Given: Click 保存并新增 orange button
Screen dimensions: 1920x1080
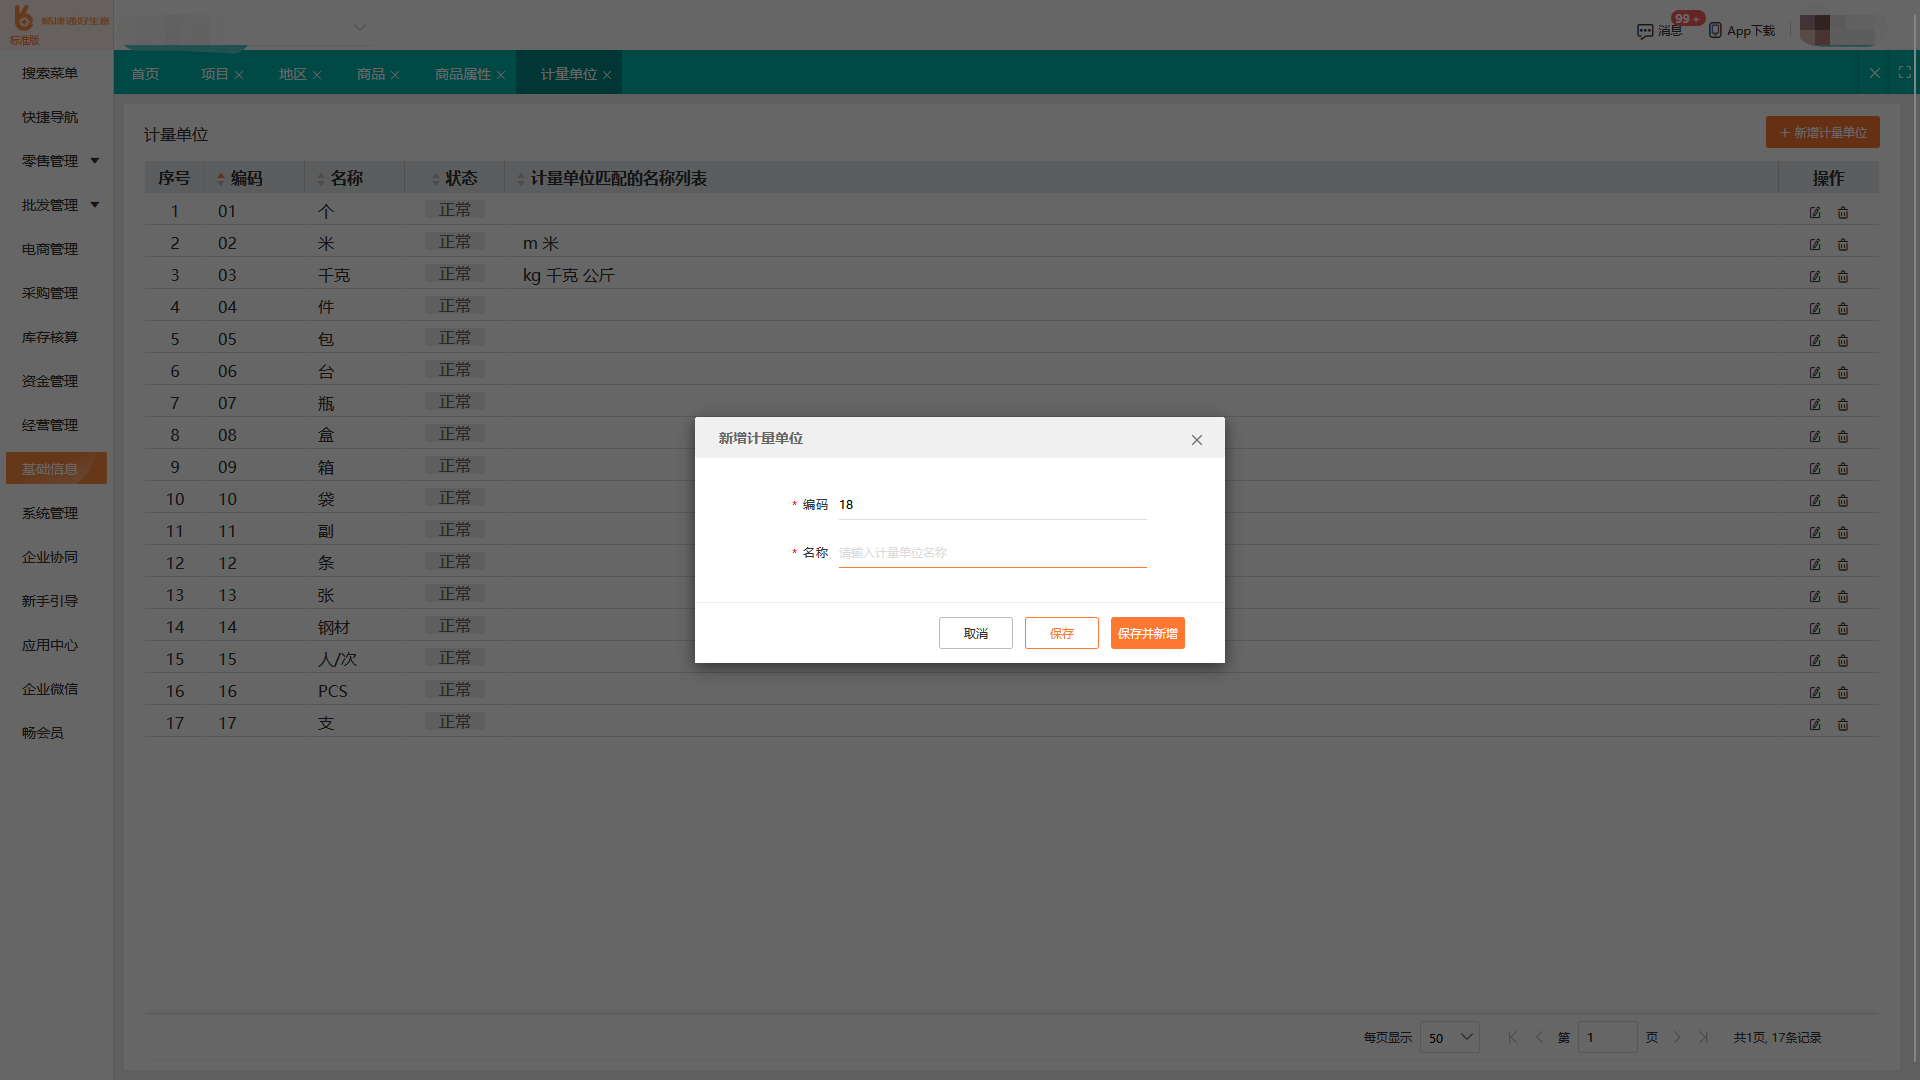Looking at the screenshot, I should click(x=1146, y=632).
